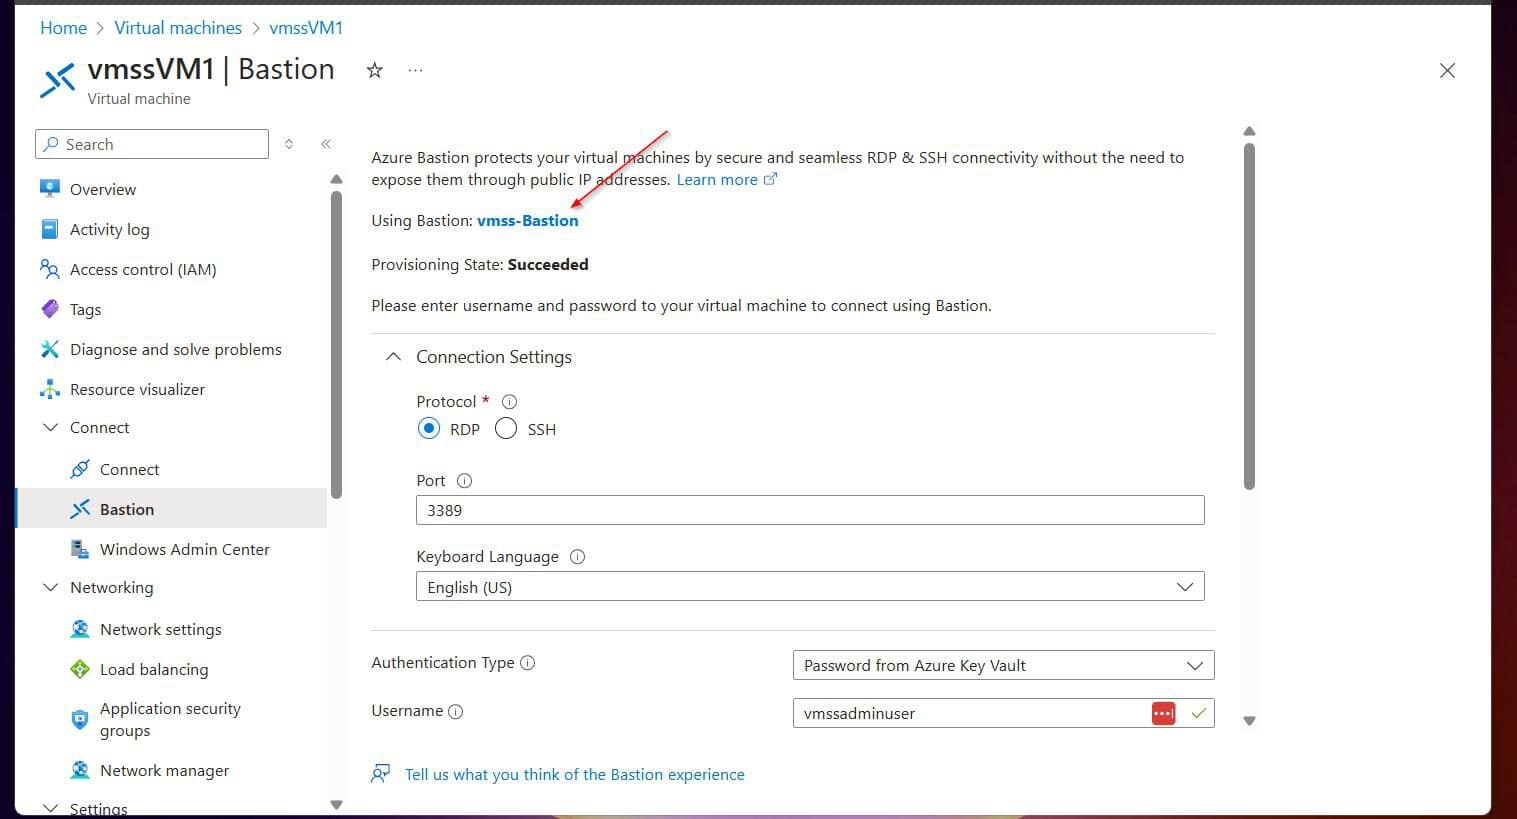Click the Keyboard Language info icon
The image size is (1517, 819).
577,557
